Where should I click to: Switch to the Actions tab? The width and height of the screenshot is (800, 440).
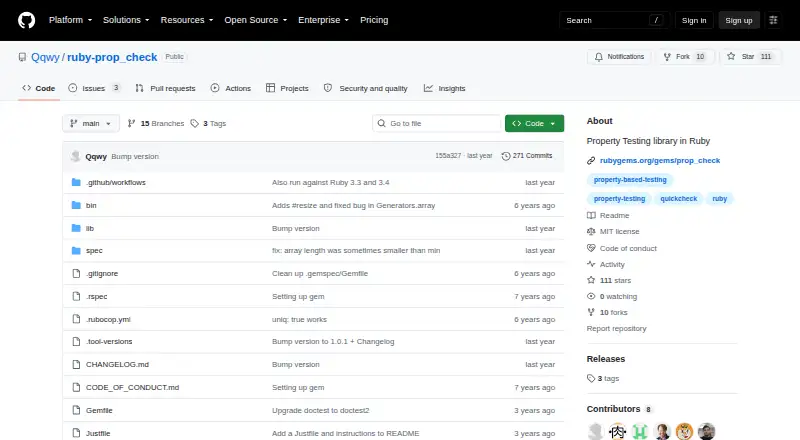coord(231,88)
